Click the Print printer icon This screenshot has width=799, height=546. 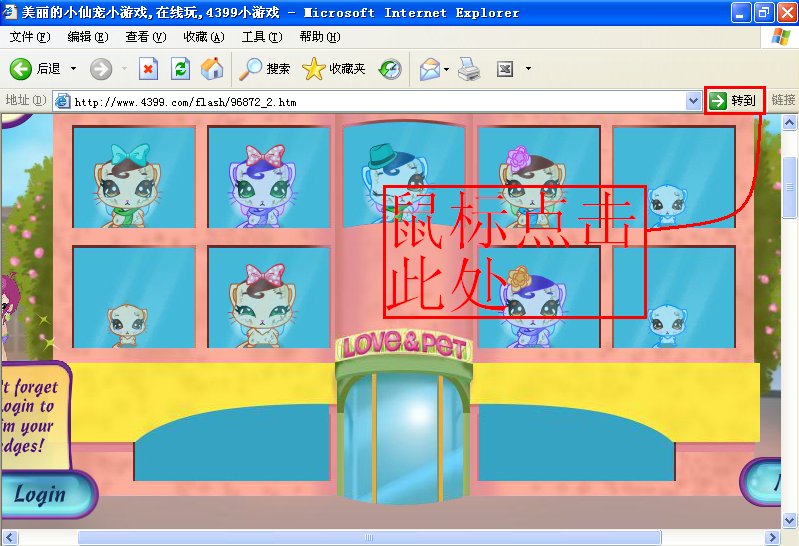coord(470,69)
